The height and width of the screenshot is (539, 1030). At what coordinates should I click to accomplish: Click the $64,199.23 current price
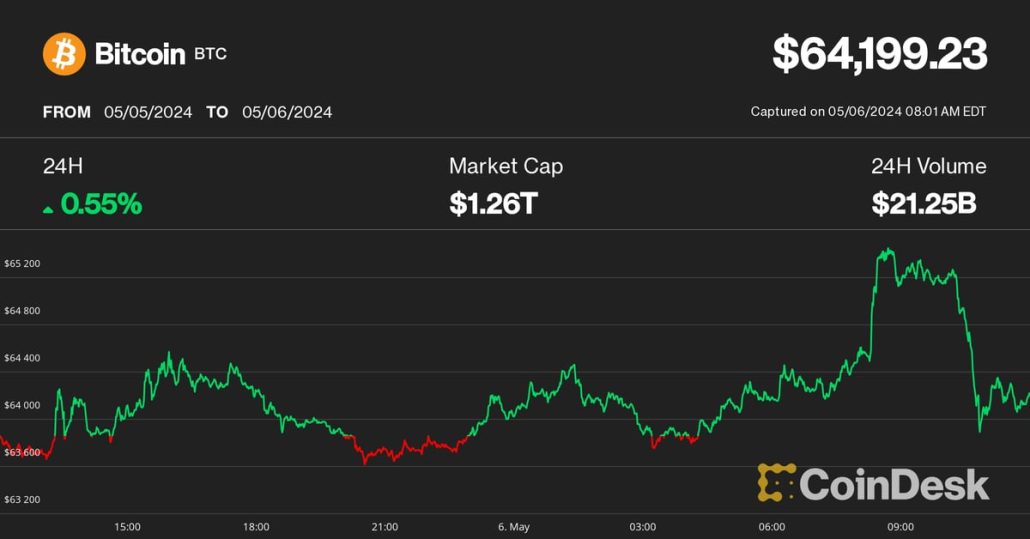click(879, 54)
